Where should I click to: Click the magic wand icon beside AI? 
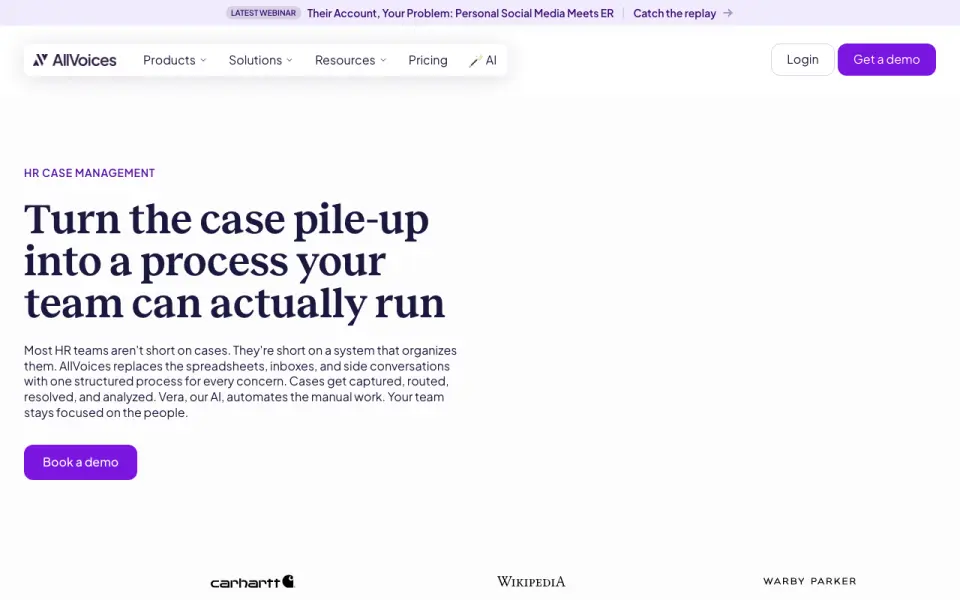(475, 61)
